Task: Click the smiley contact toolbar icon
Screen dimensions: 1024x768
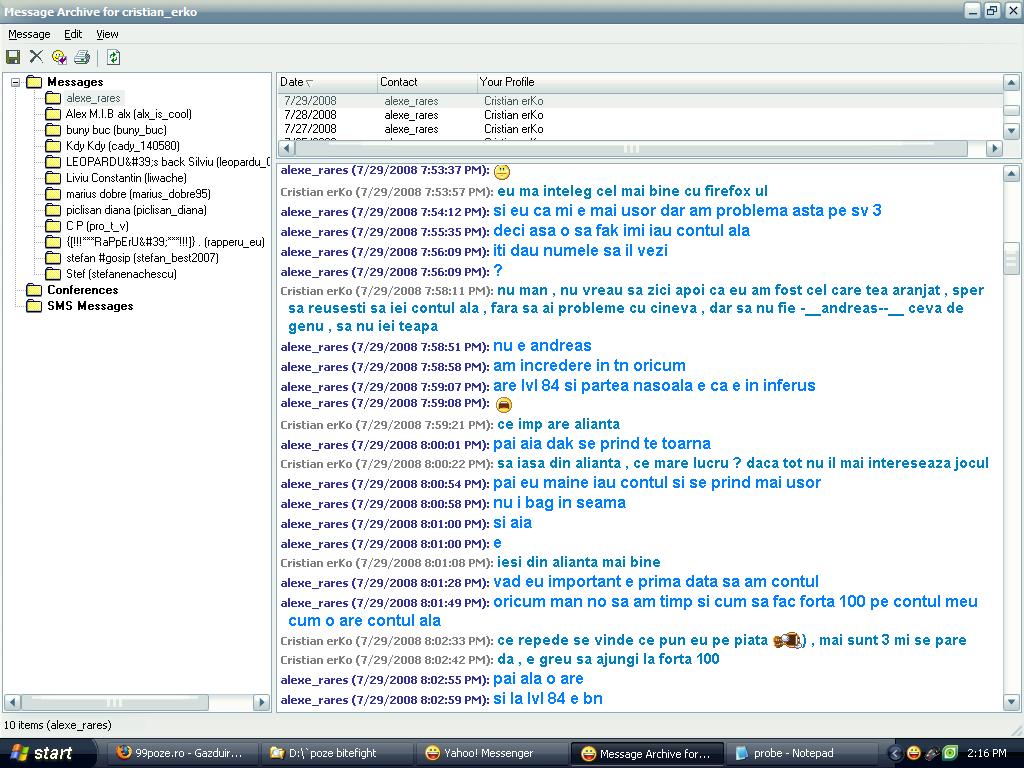Action: 59,58
